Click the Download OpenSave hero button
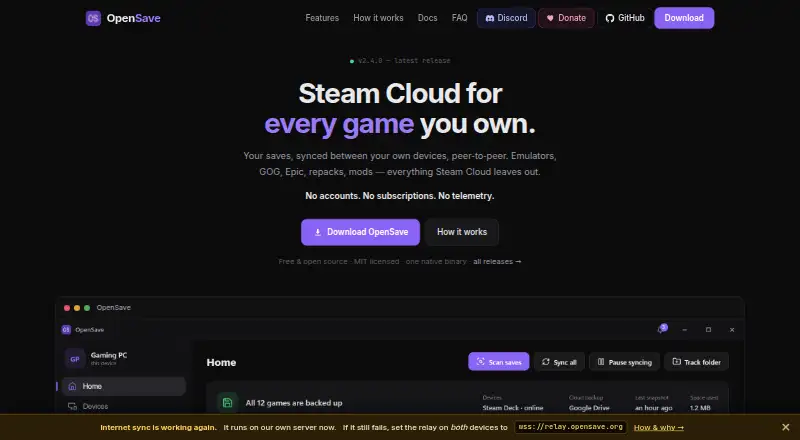Screen dimensions: 800x440 click(x=360, y=232)
